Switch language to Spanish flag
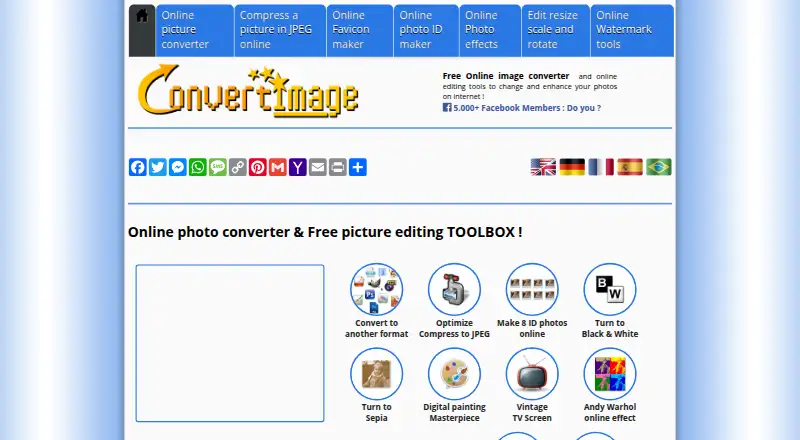Viewport: 800px width, 440px height. 630,167
